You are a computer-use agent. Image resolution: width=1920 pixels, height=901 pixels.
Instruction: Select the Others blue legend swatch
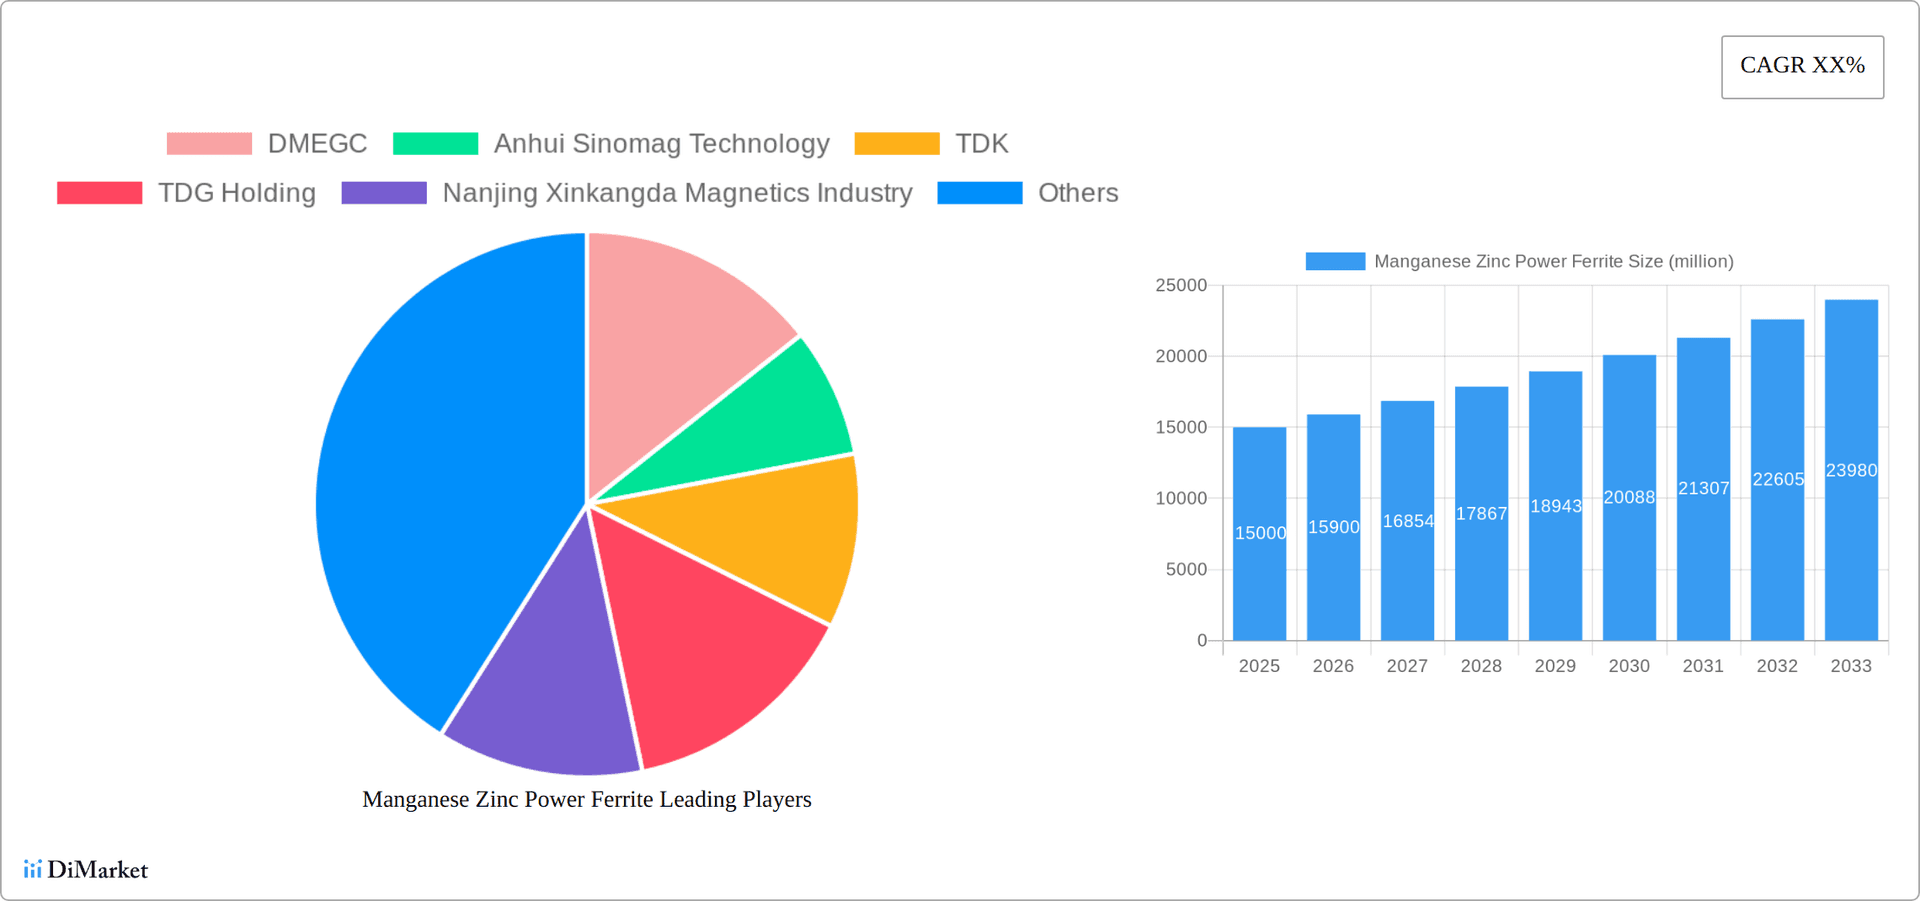pos(979,192)
